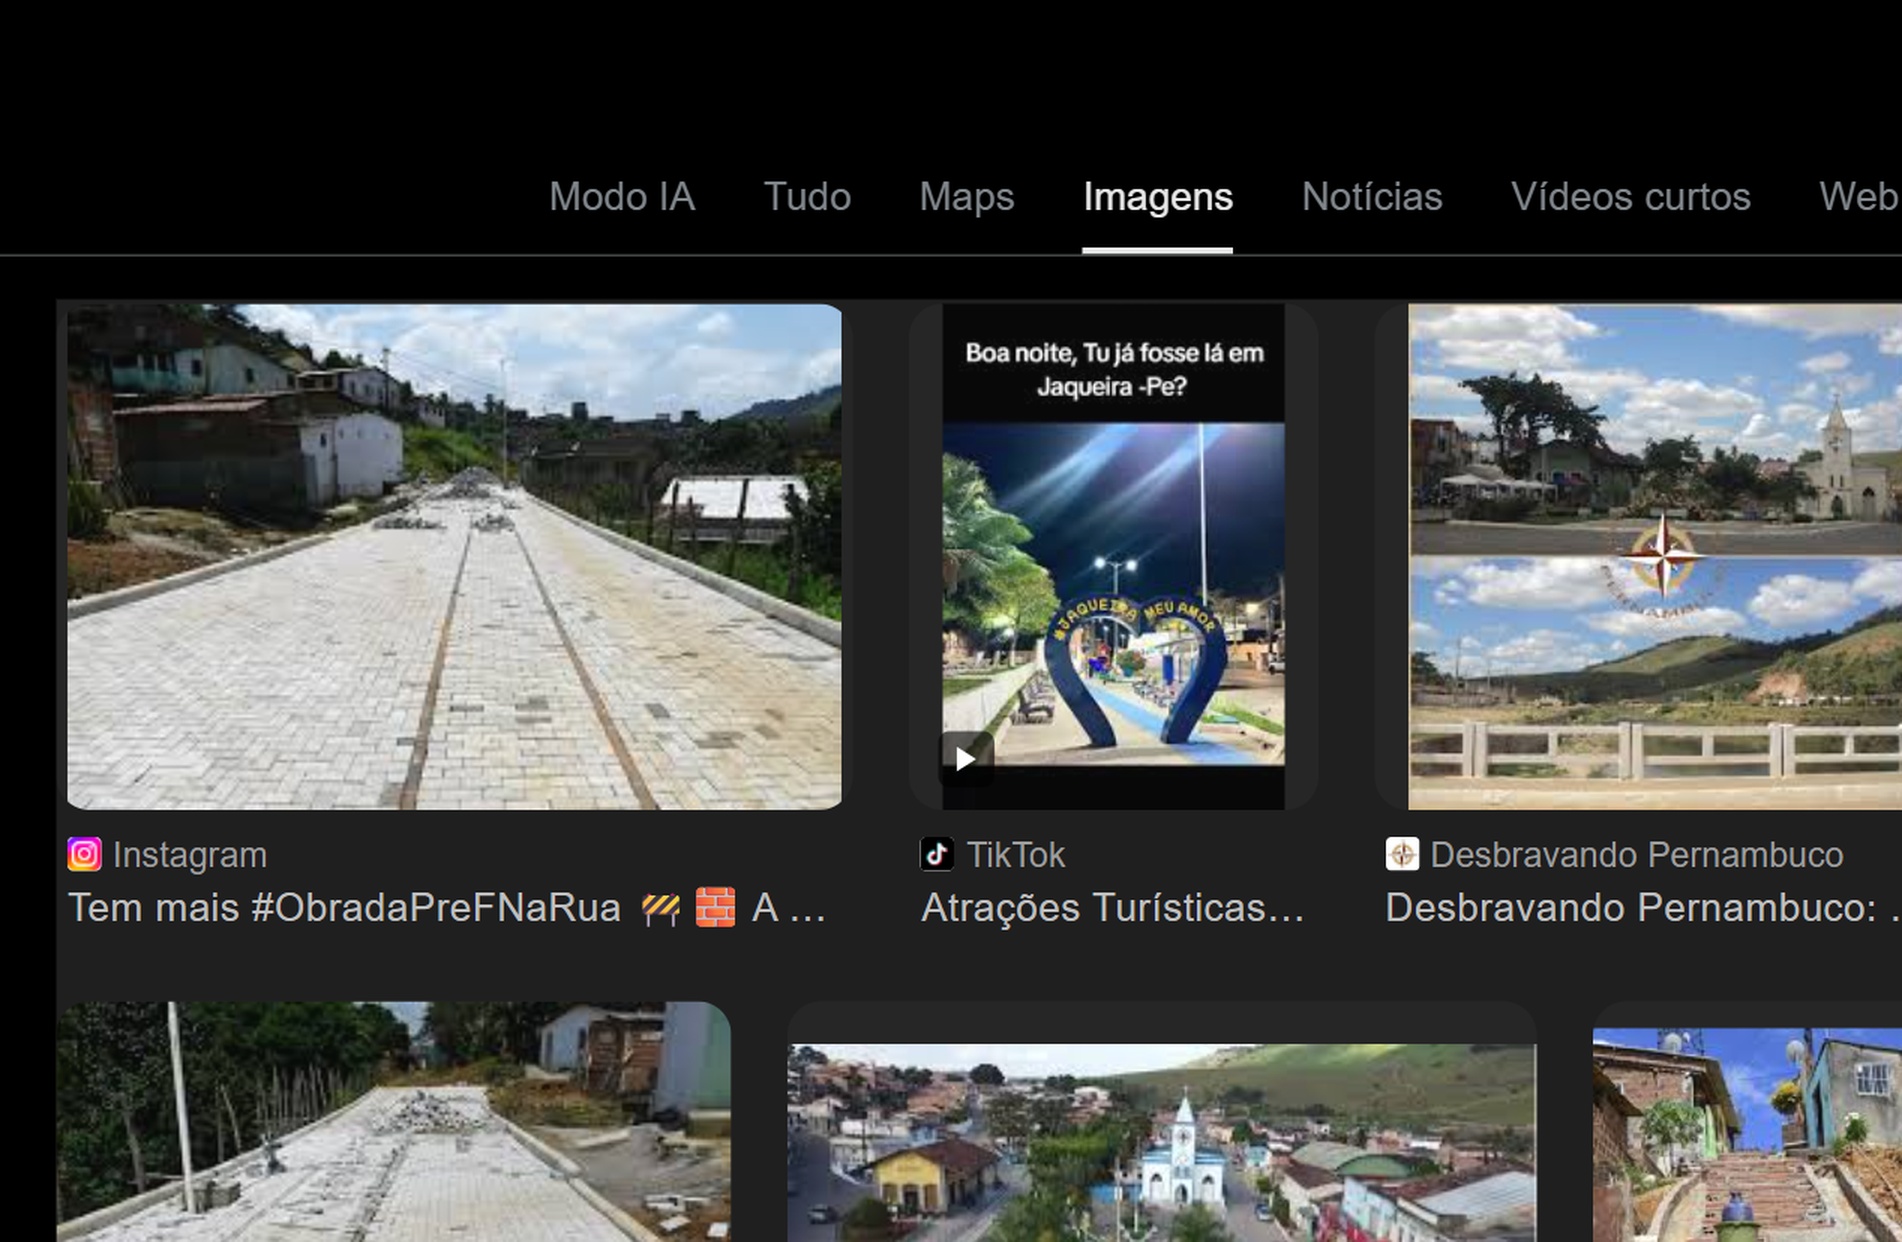The width and height of the screenshot is (1902, 1242).
Task: Switch to the Modo IA tab
Action: pos(621,197)
